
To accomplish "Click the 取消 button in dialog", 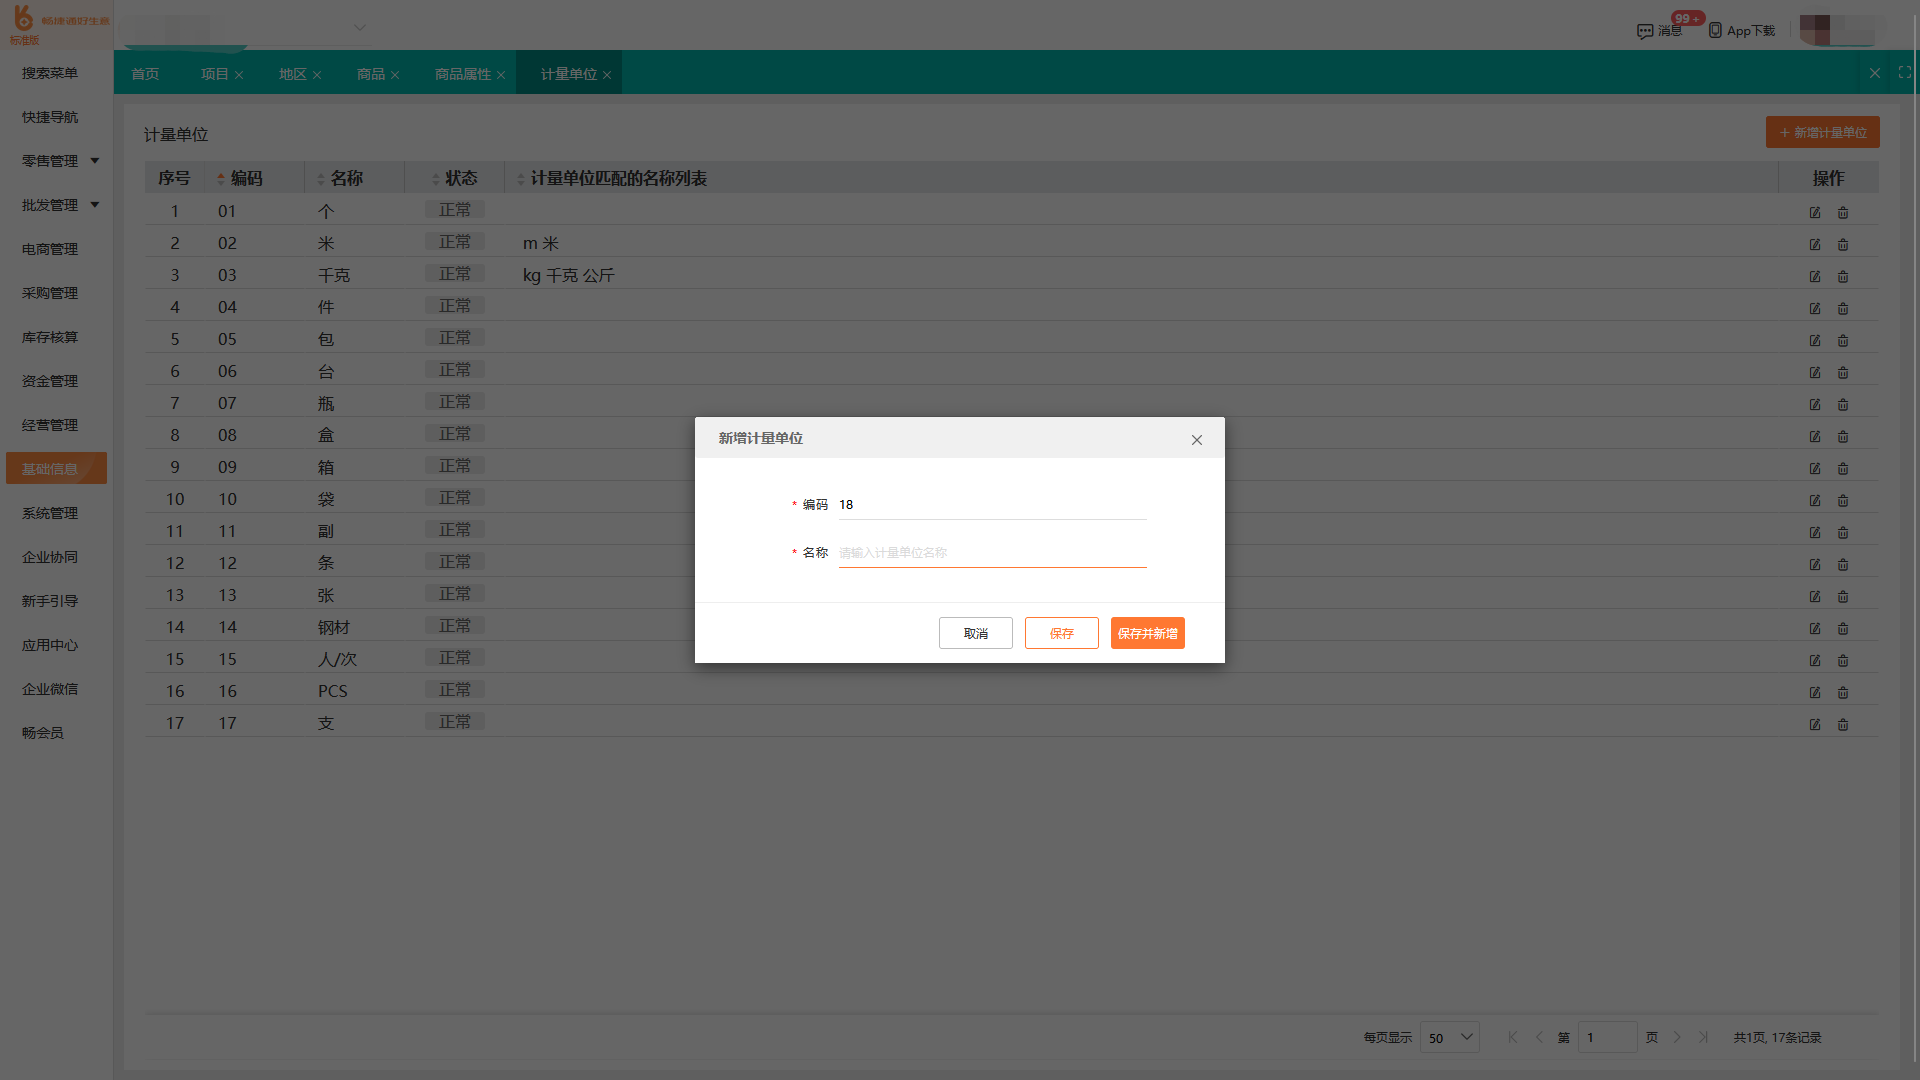I will tap(976, 633).
